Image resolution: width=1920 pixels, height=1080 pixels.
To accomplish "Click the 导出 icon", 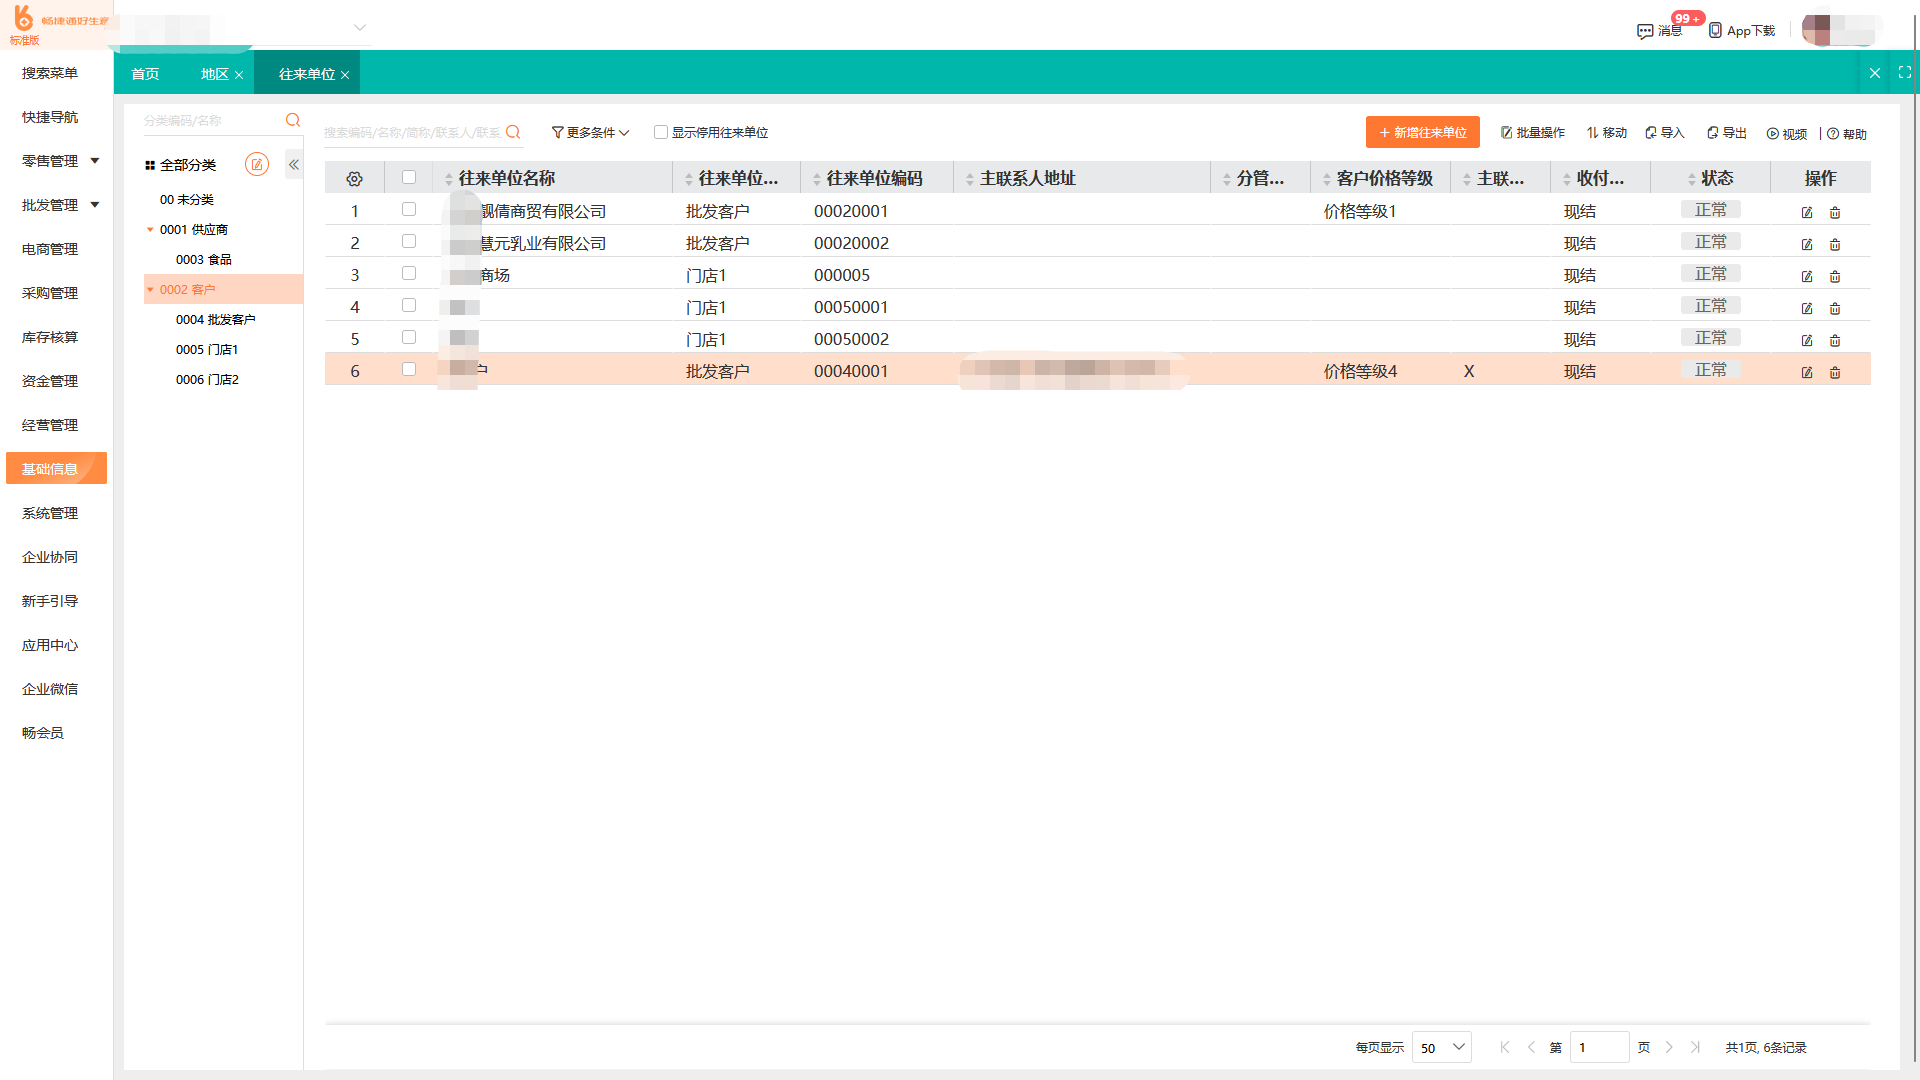I will click(1726, 131).
